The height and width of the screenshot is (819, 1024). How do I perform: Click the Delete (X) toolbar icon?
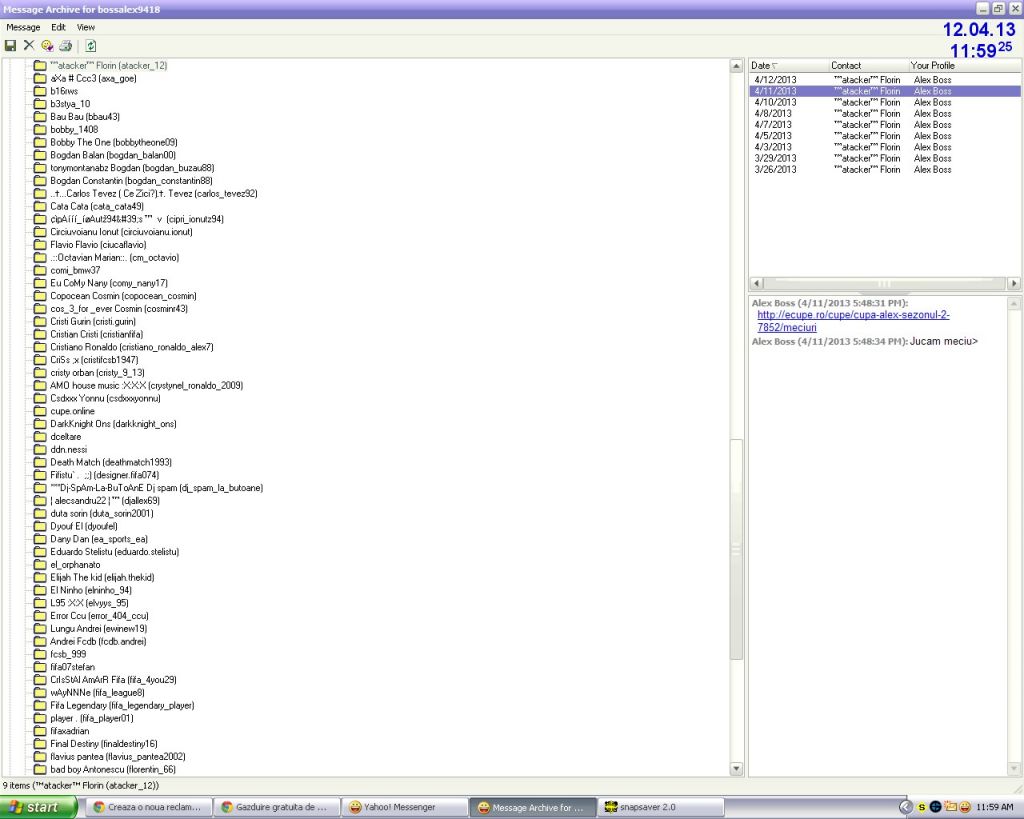[28, 46]
